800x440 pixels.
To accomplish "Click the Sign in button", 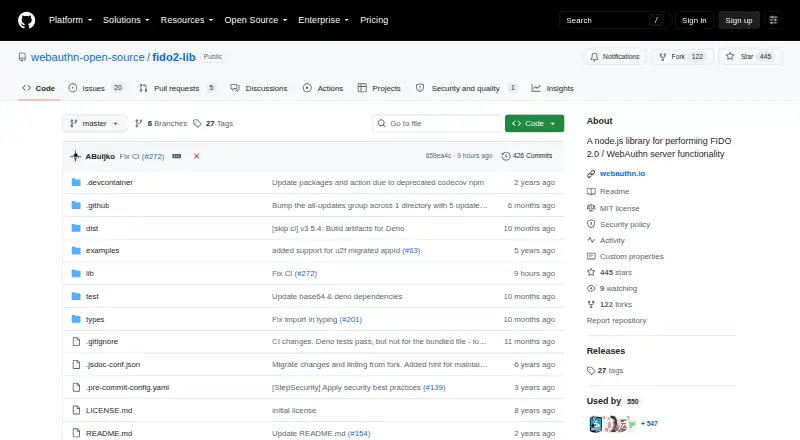I will 694,20.
